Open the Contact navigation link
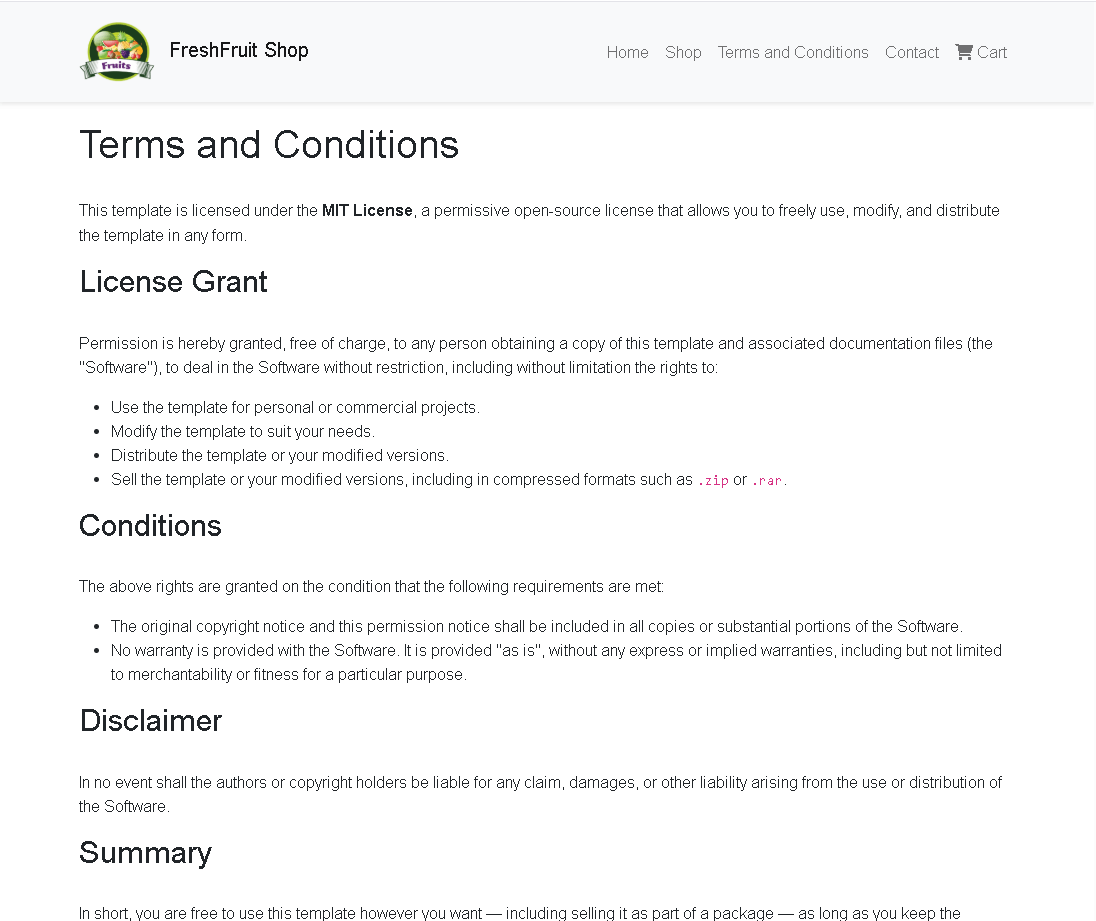This screenshot has width=1096, height=921. (x=911, y=52)
